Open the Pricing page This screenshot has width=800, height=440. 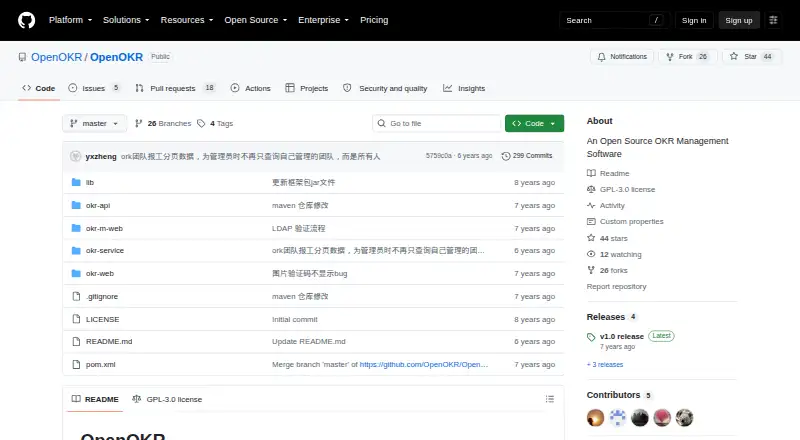(374, 20)
